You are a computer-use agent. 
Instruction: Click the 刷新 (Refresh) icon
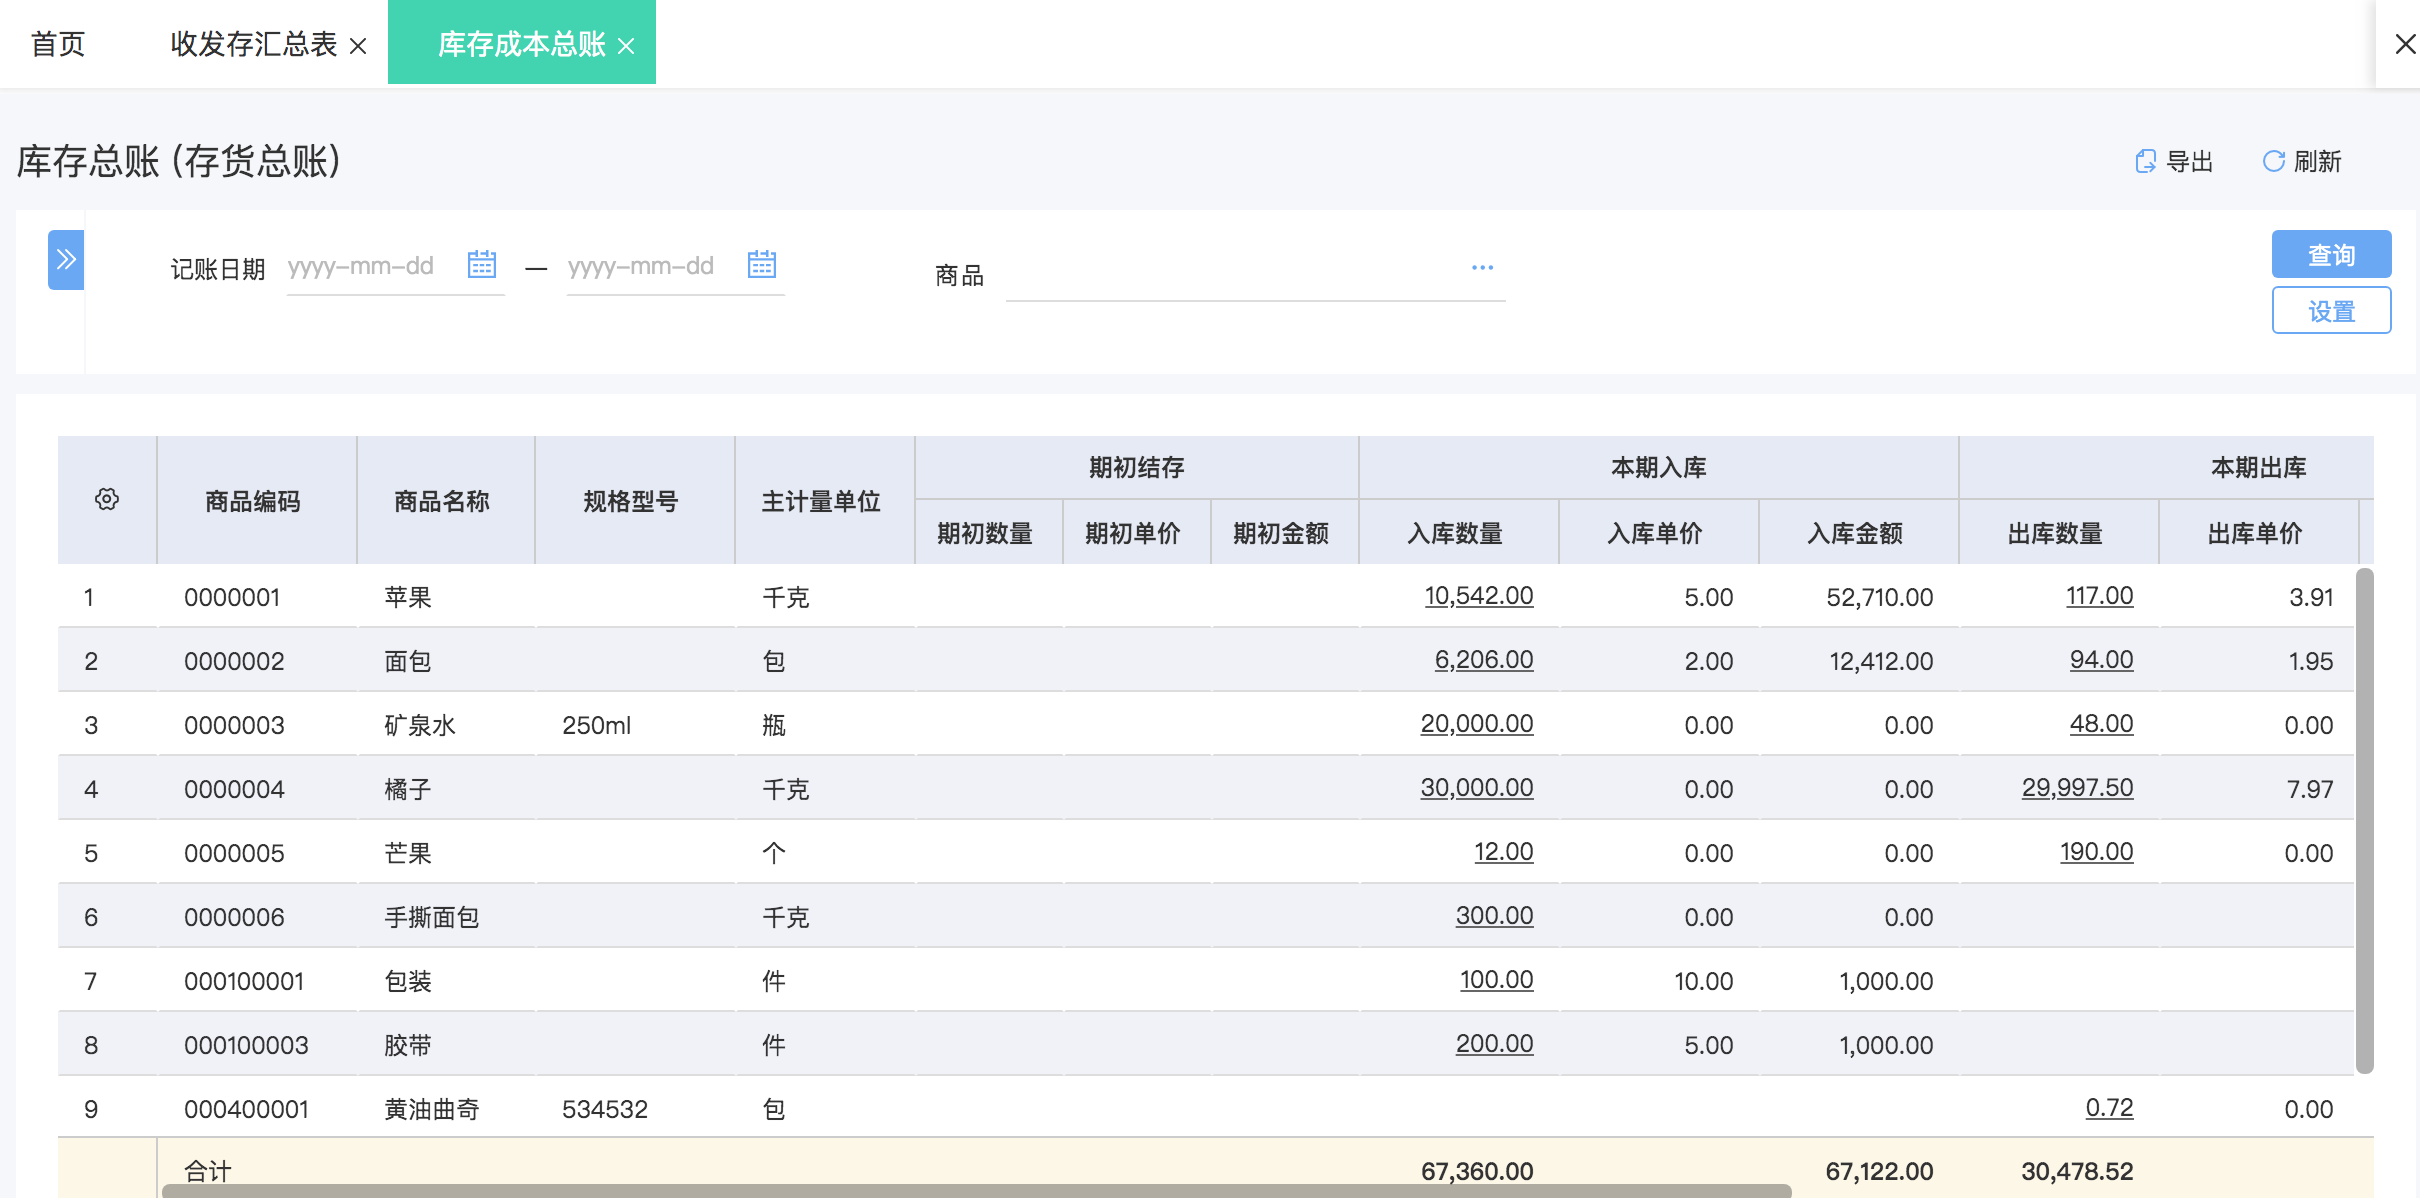click(2272, 162)
